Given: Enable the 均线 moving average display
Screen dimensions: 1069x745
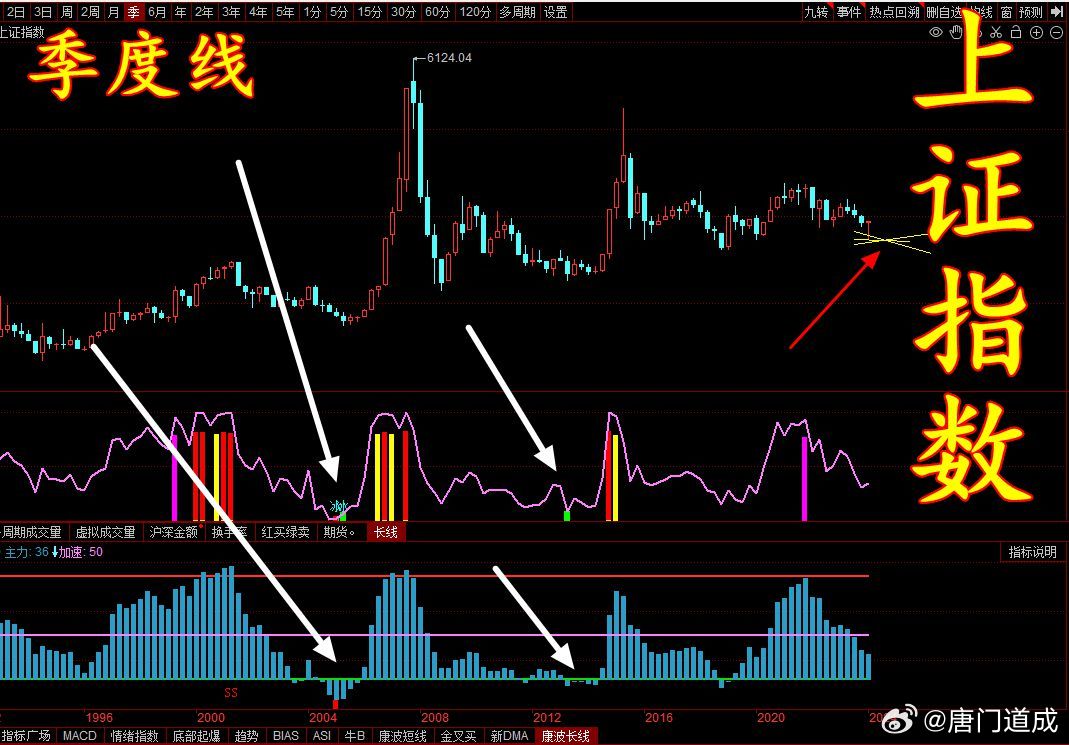Looking at the screenshot, I should (x=982, y=12).
